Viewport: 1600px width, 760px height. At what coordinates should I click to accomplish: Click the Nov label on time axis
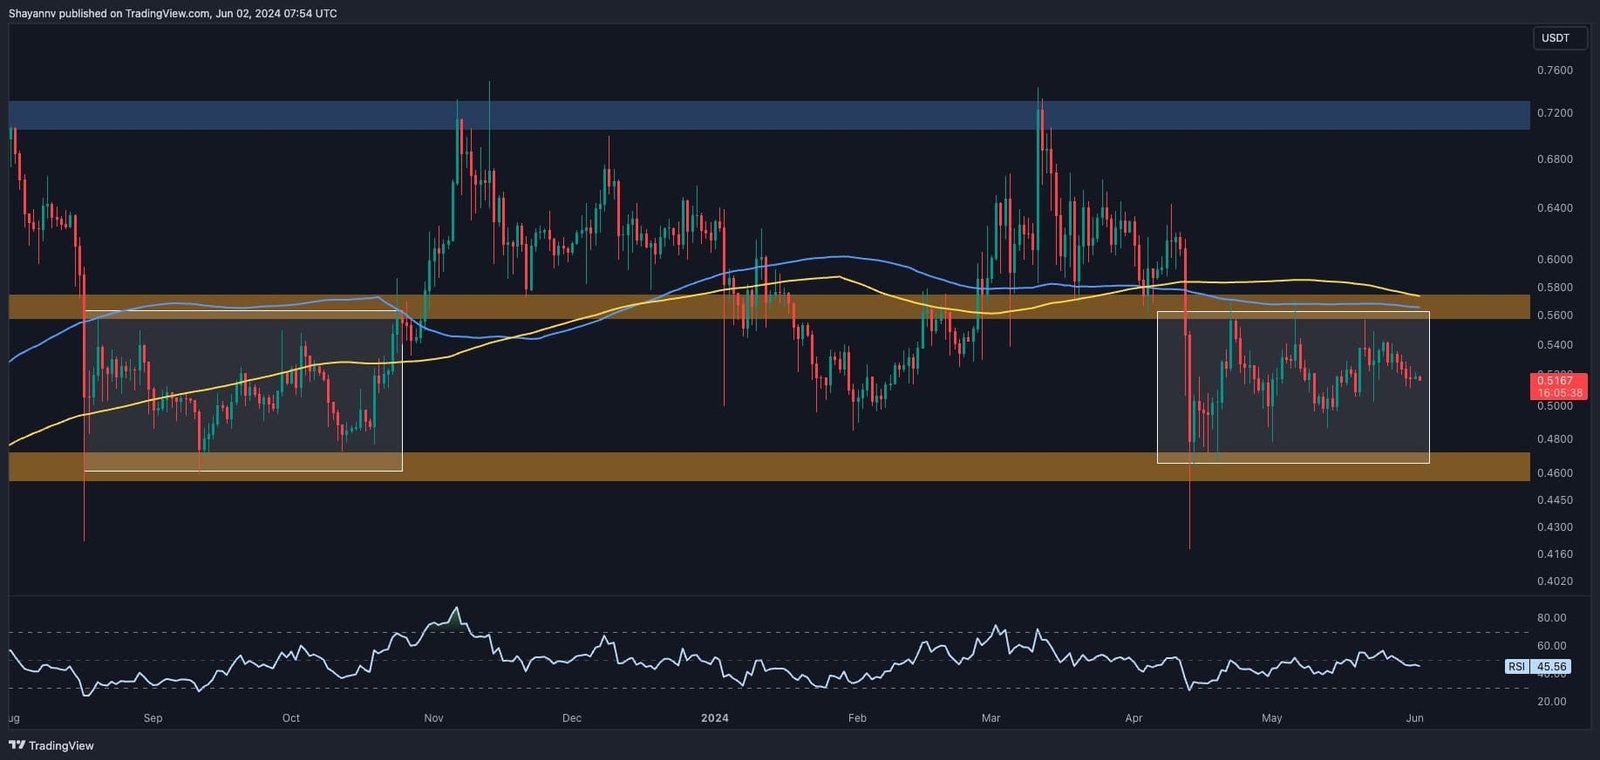point(433,718)
